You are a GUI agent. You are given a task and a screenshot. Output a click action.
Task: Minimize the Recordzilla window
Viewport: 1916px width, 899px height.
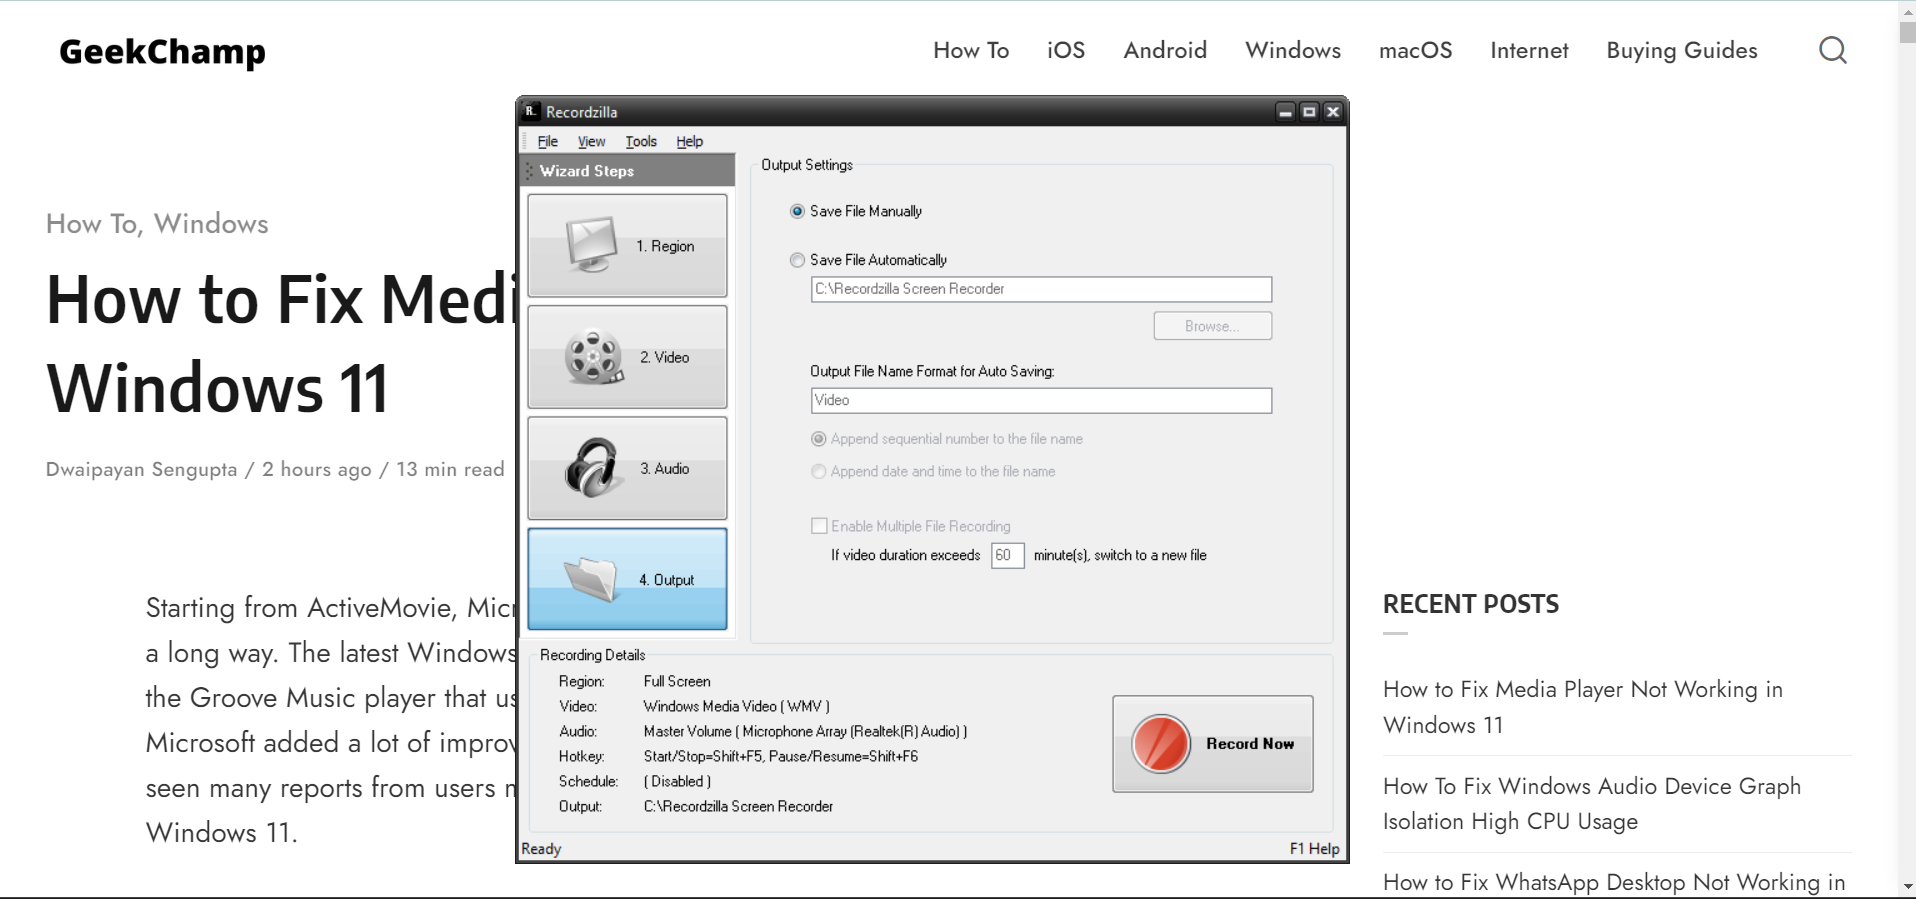point(1286,112)
